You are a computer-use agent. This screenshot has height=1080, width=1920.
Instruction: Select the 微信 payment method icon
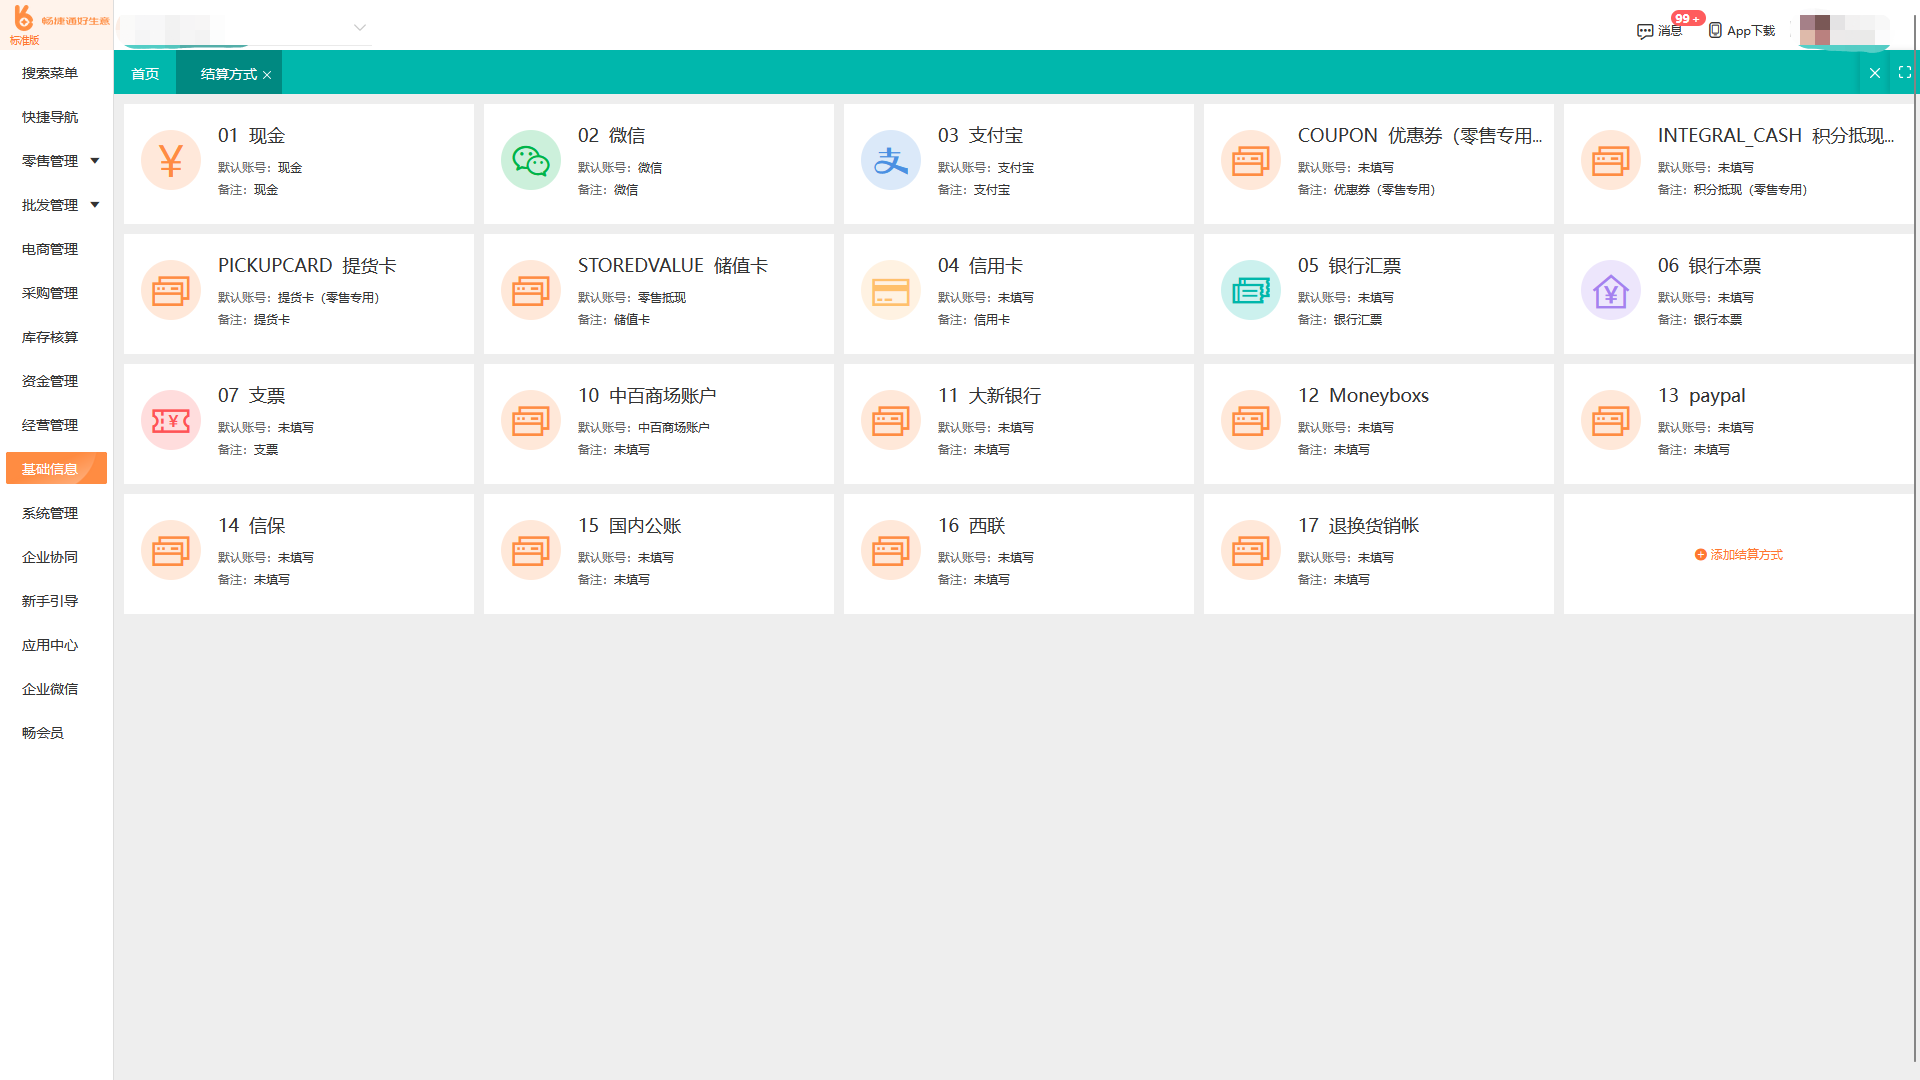coord(530,158)
